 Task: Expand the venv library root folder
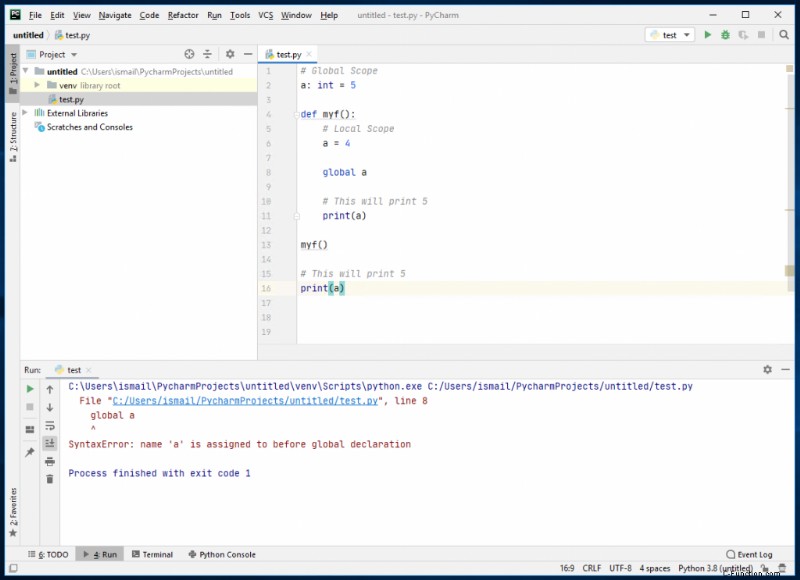coord(37,86)
